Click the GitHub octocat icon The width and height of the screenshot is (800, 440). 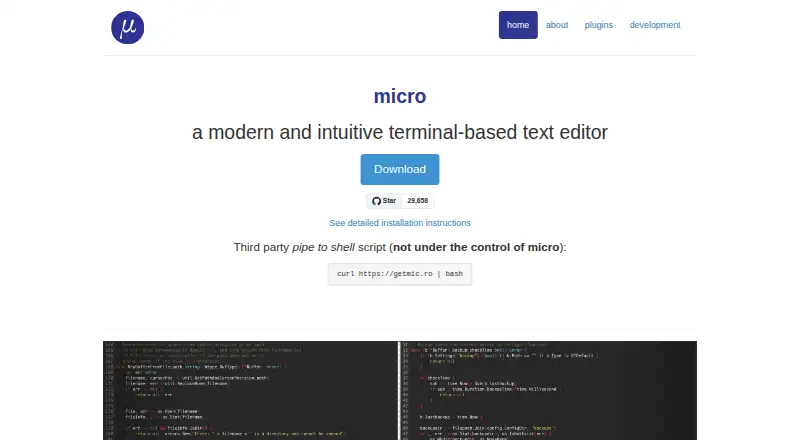pos(377,201)
